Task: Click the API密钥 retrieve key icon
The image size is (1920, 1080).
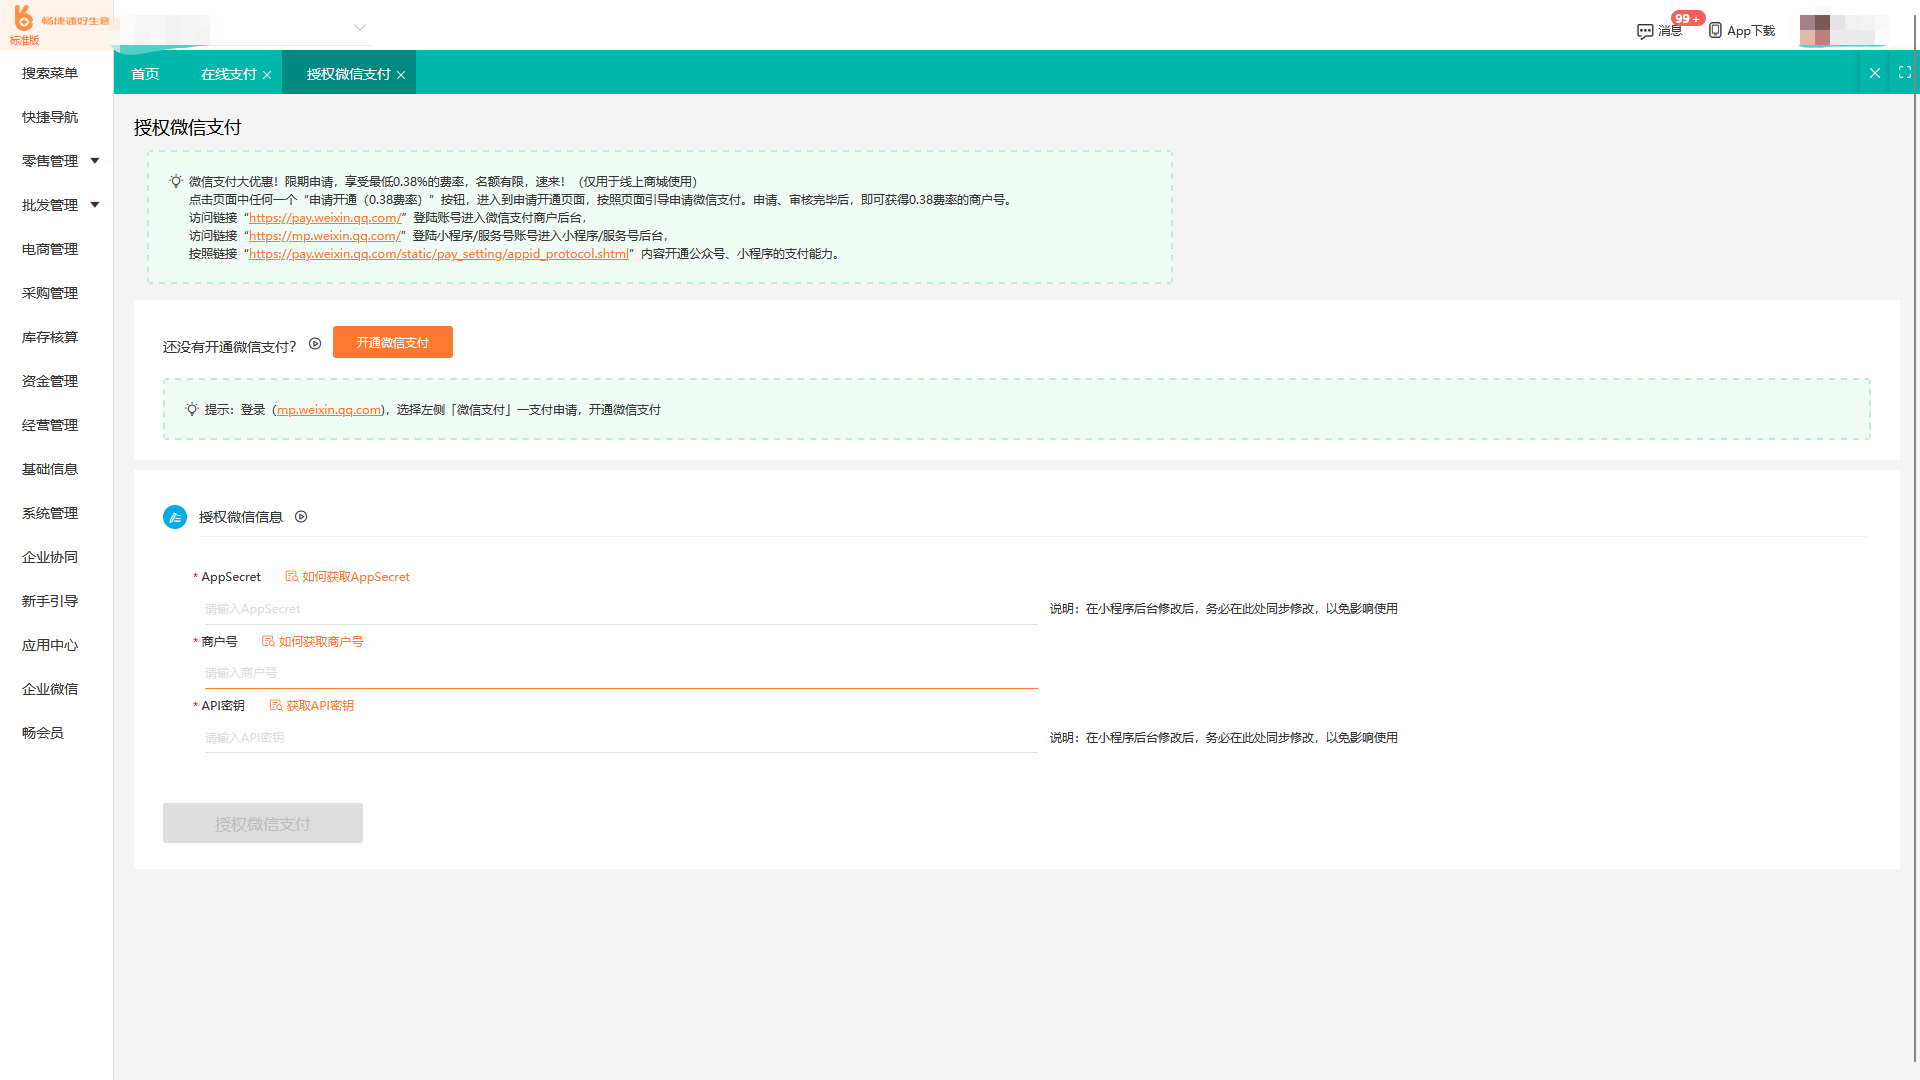Action: (x=273, y=704)
